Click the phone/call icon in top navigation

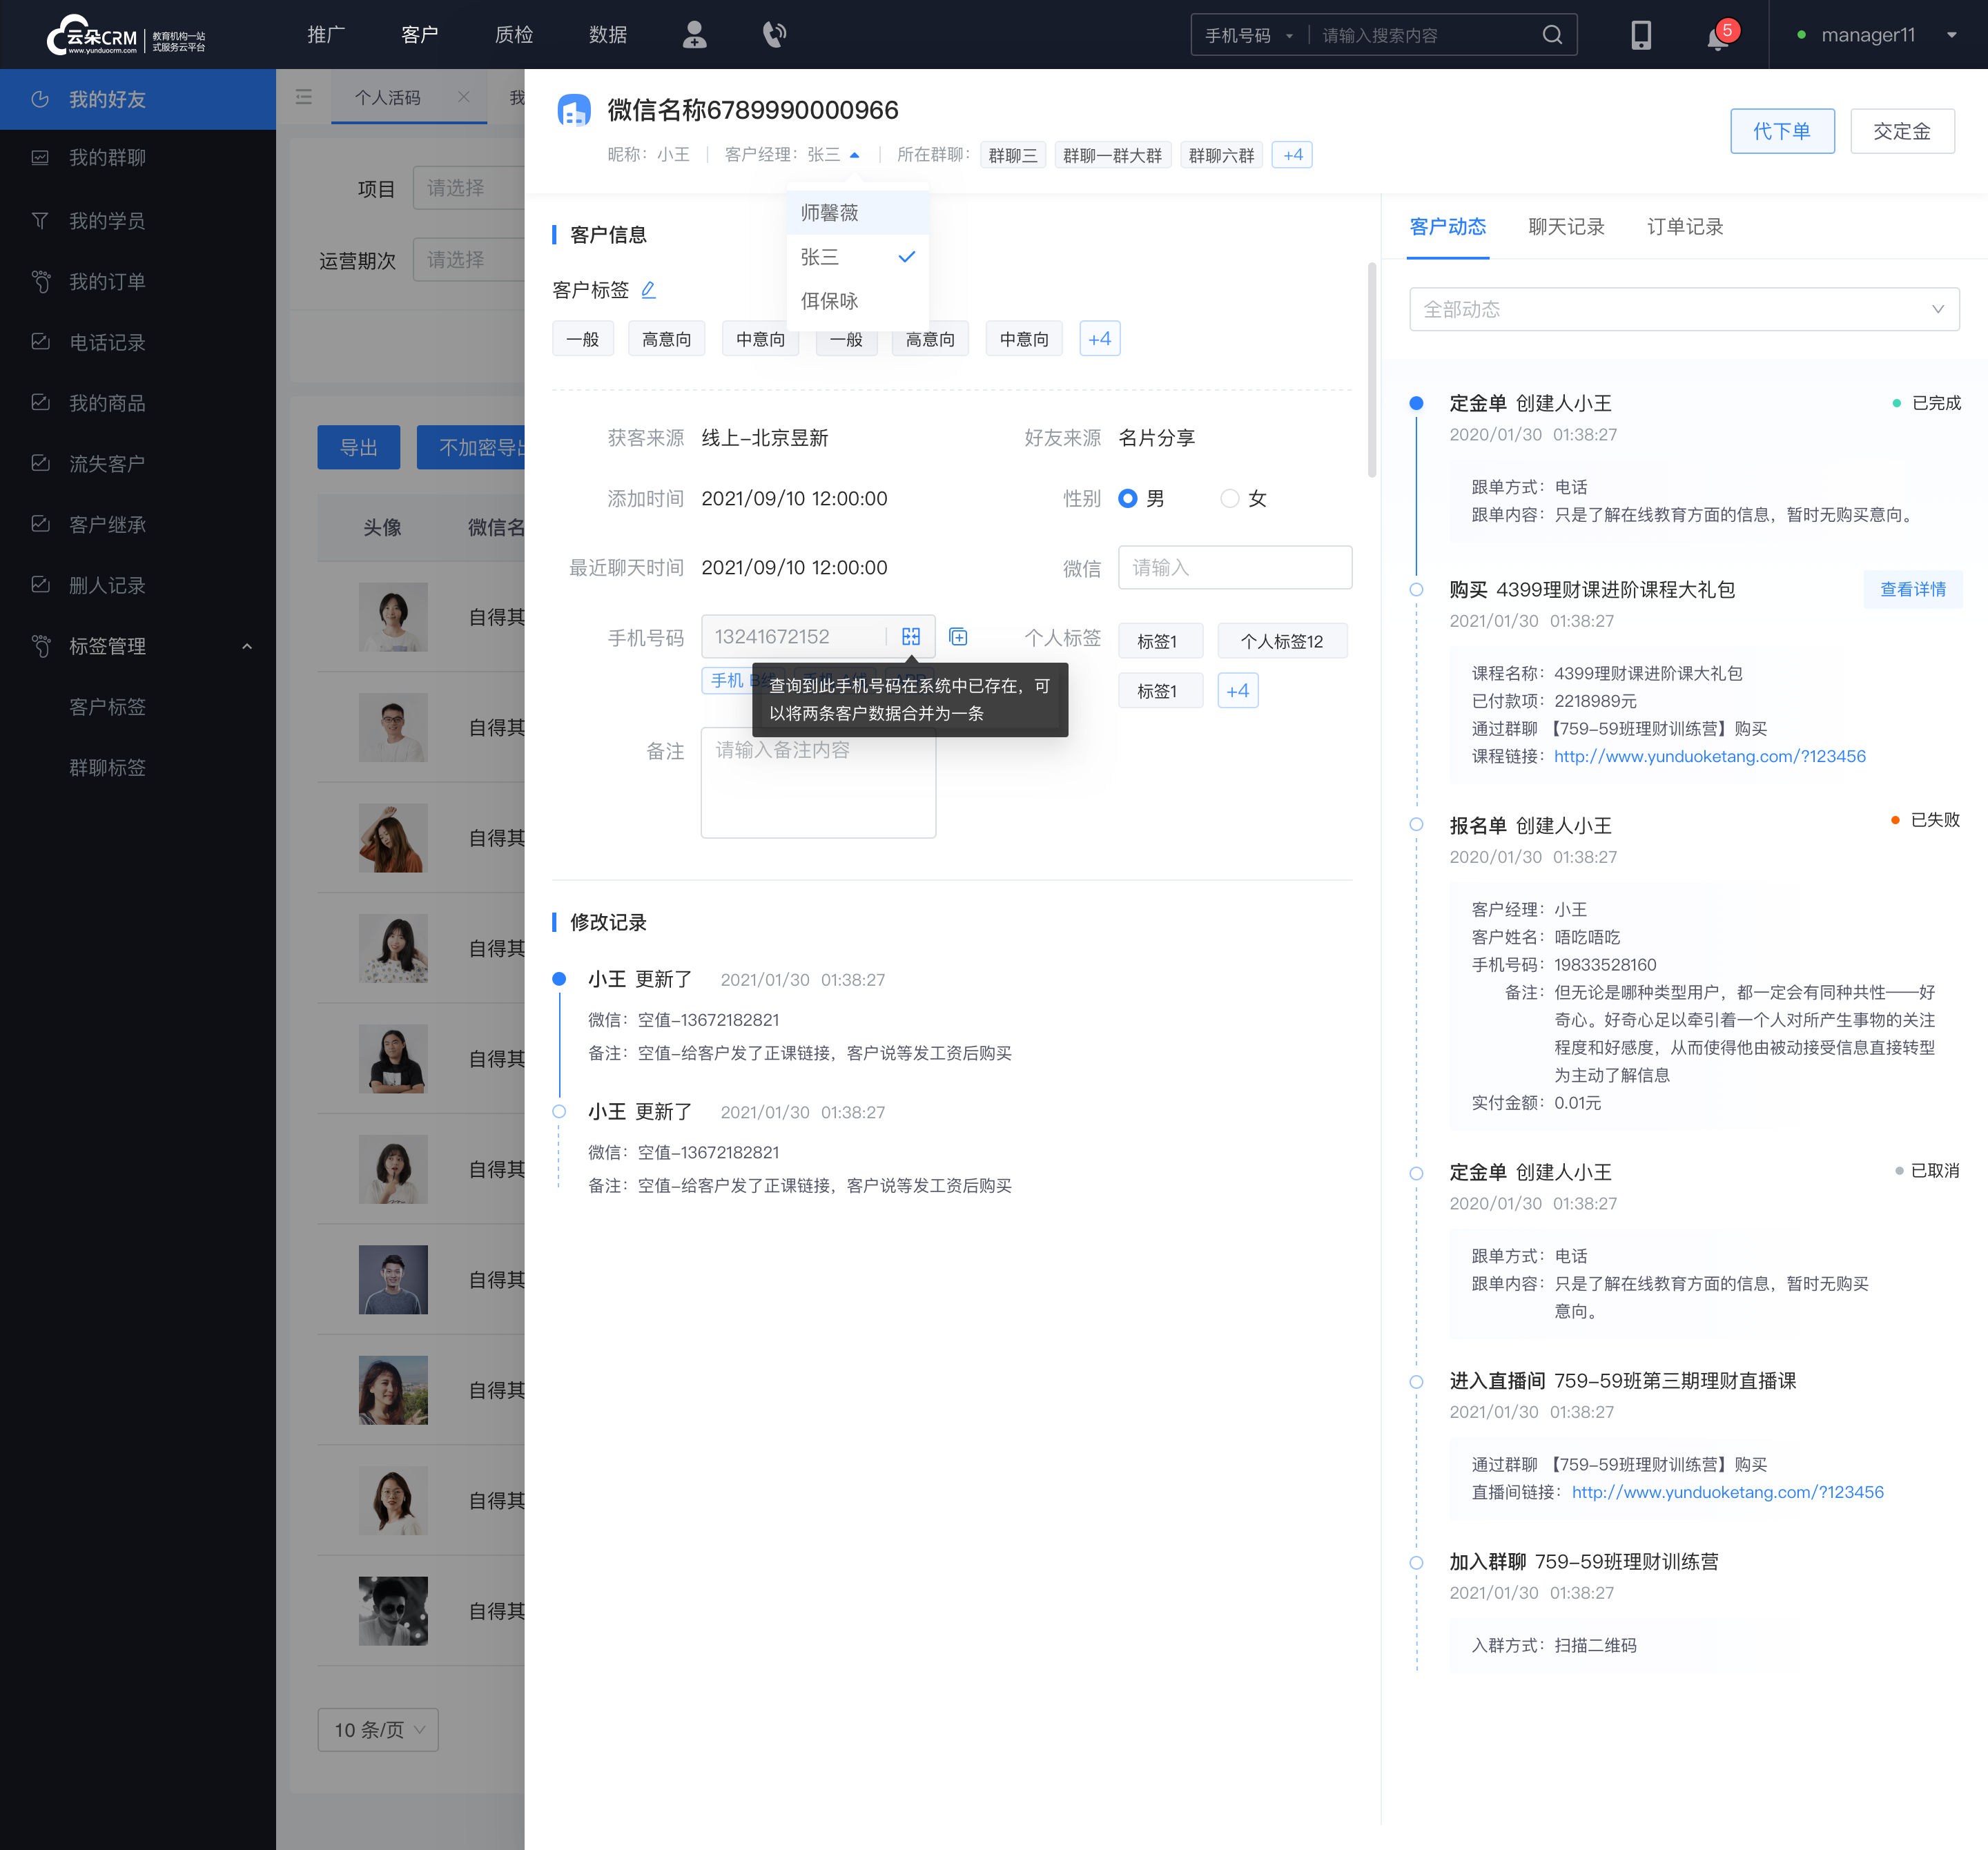(x=779, y=35)
